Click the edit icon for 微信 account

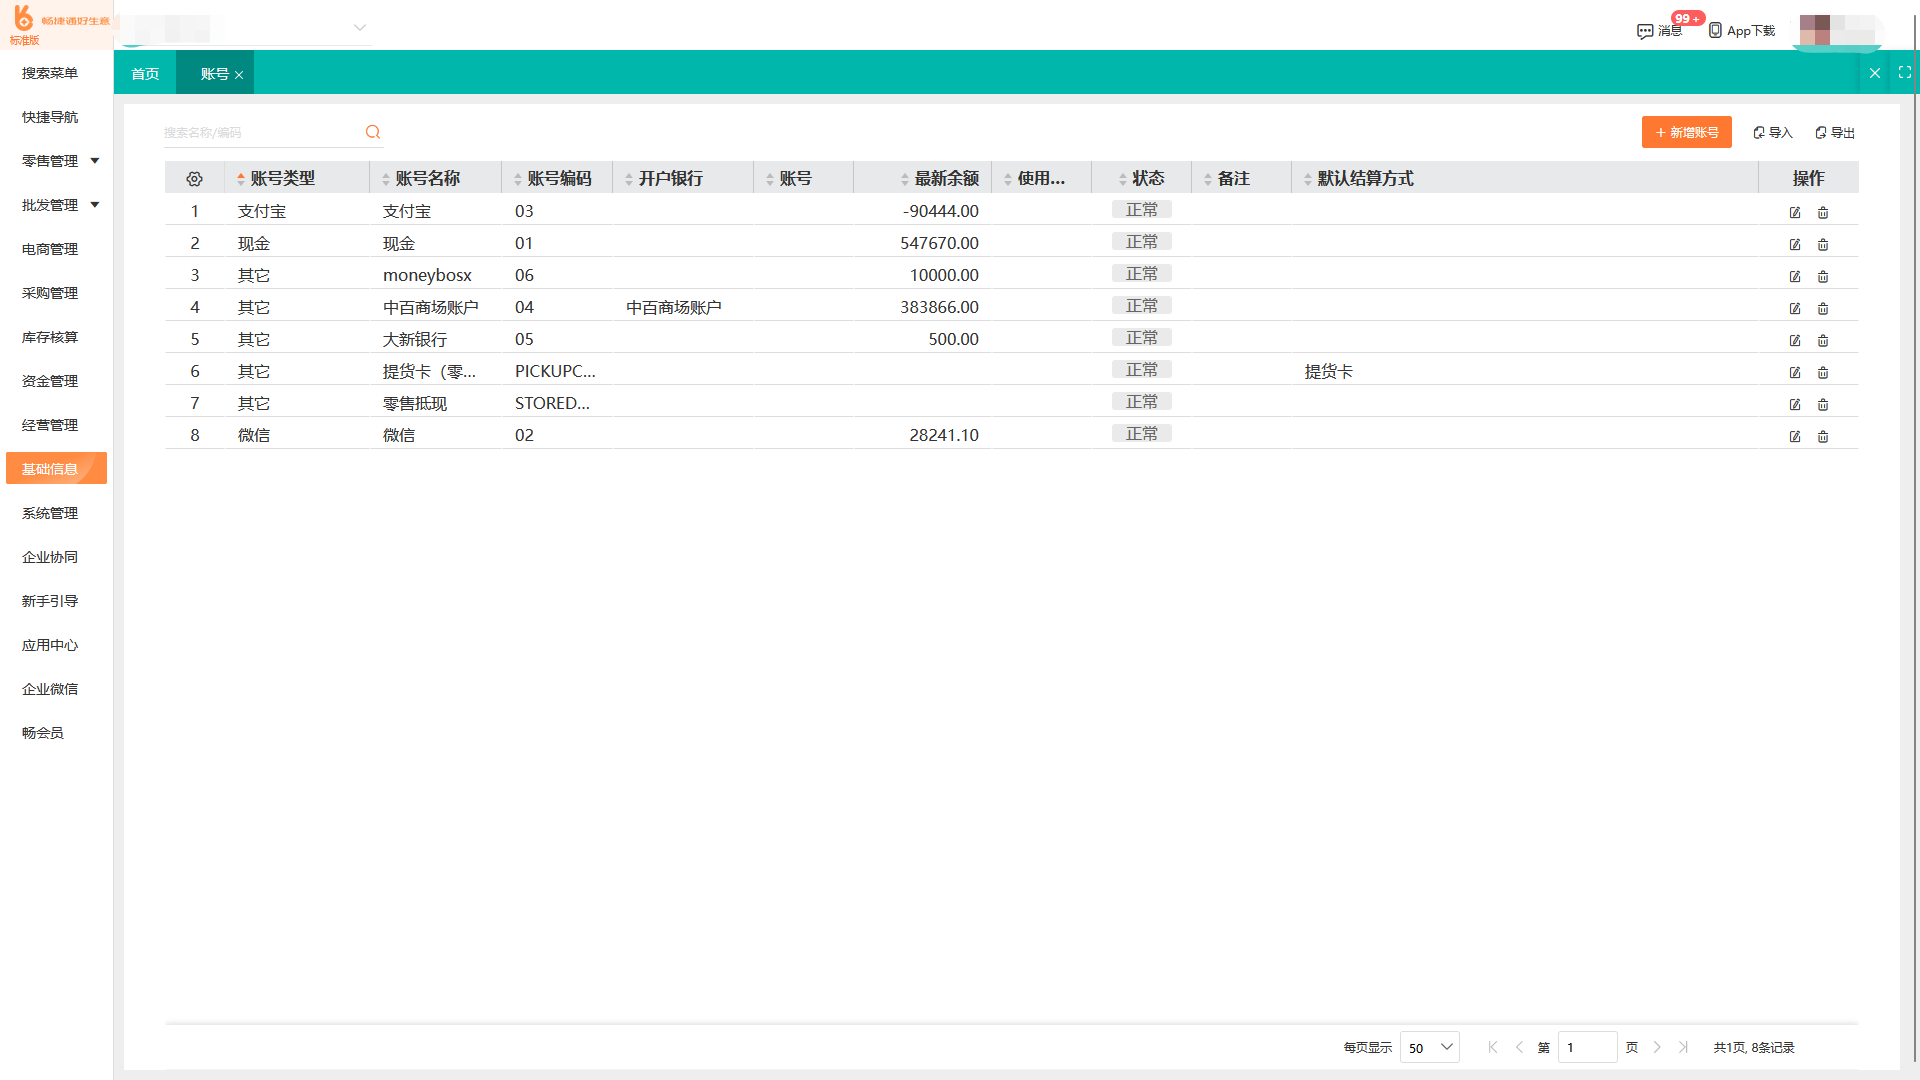pos(1795,434)
